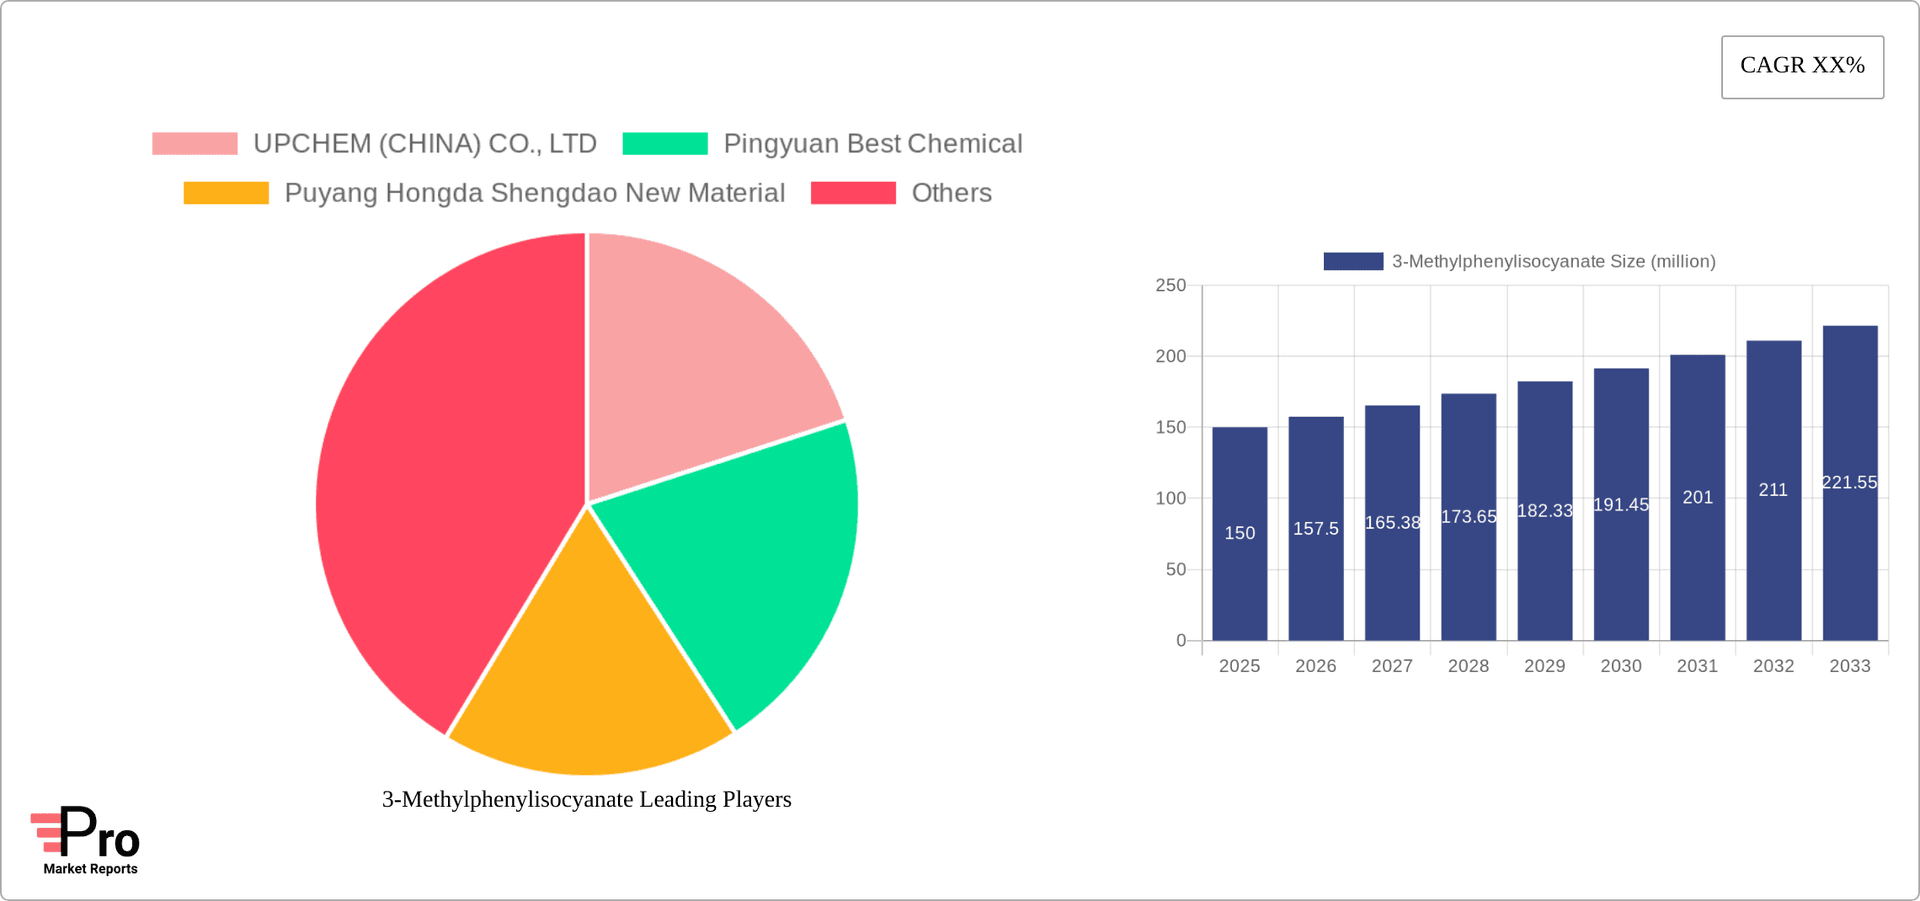Image resolution: width=1920 pixels, height=901 pixels.
Task: Select the 221.55 bar for 2033
Action: click(x=1850, y=480)
